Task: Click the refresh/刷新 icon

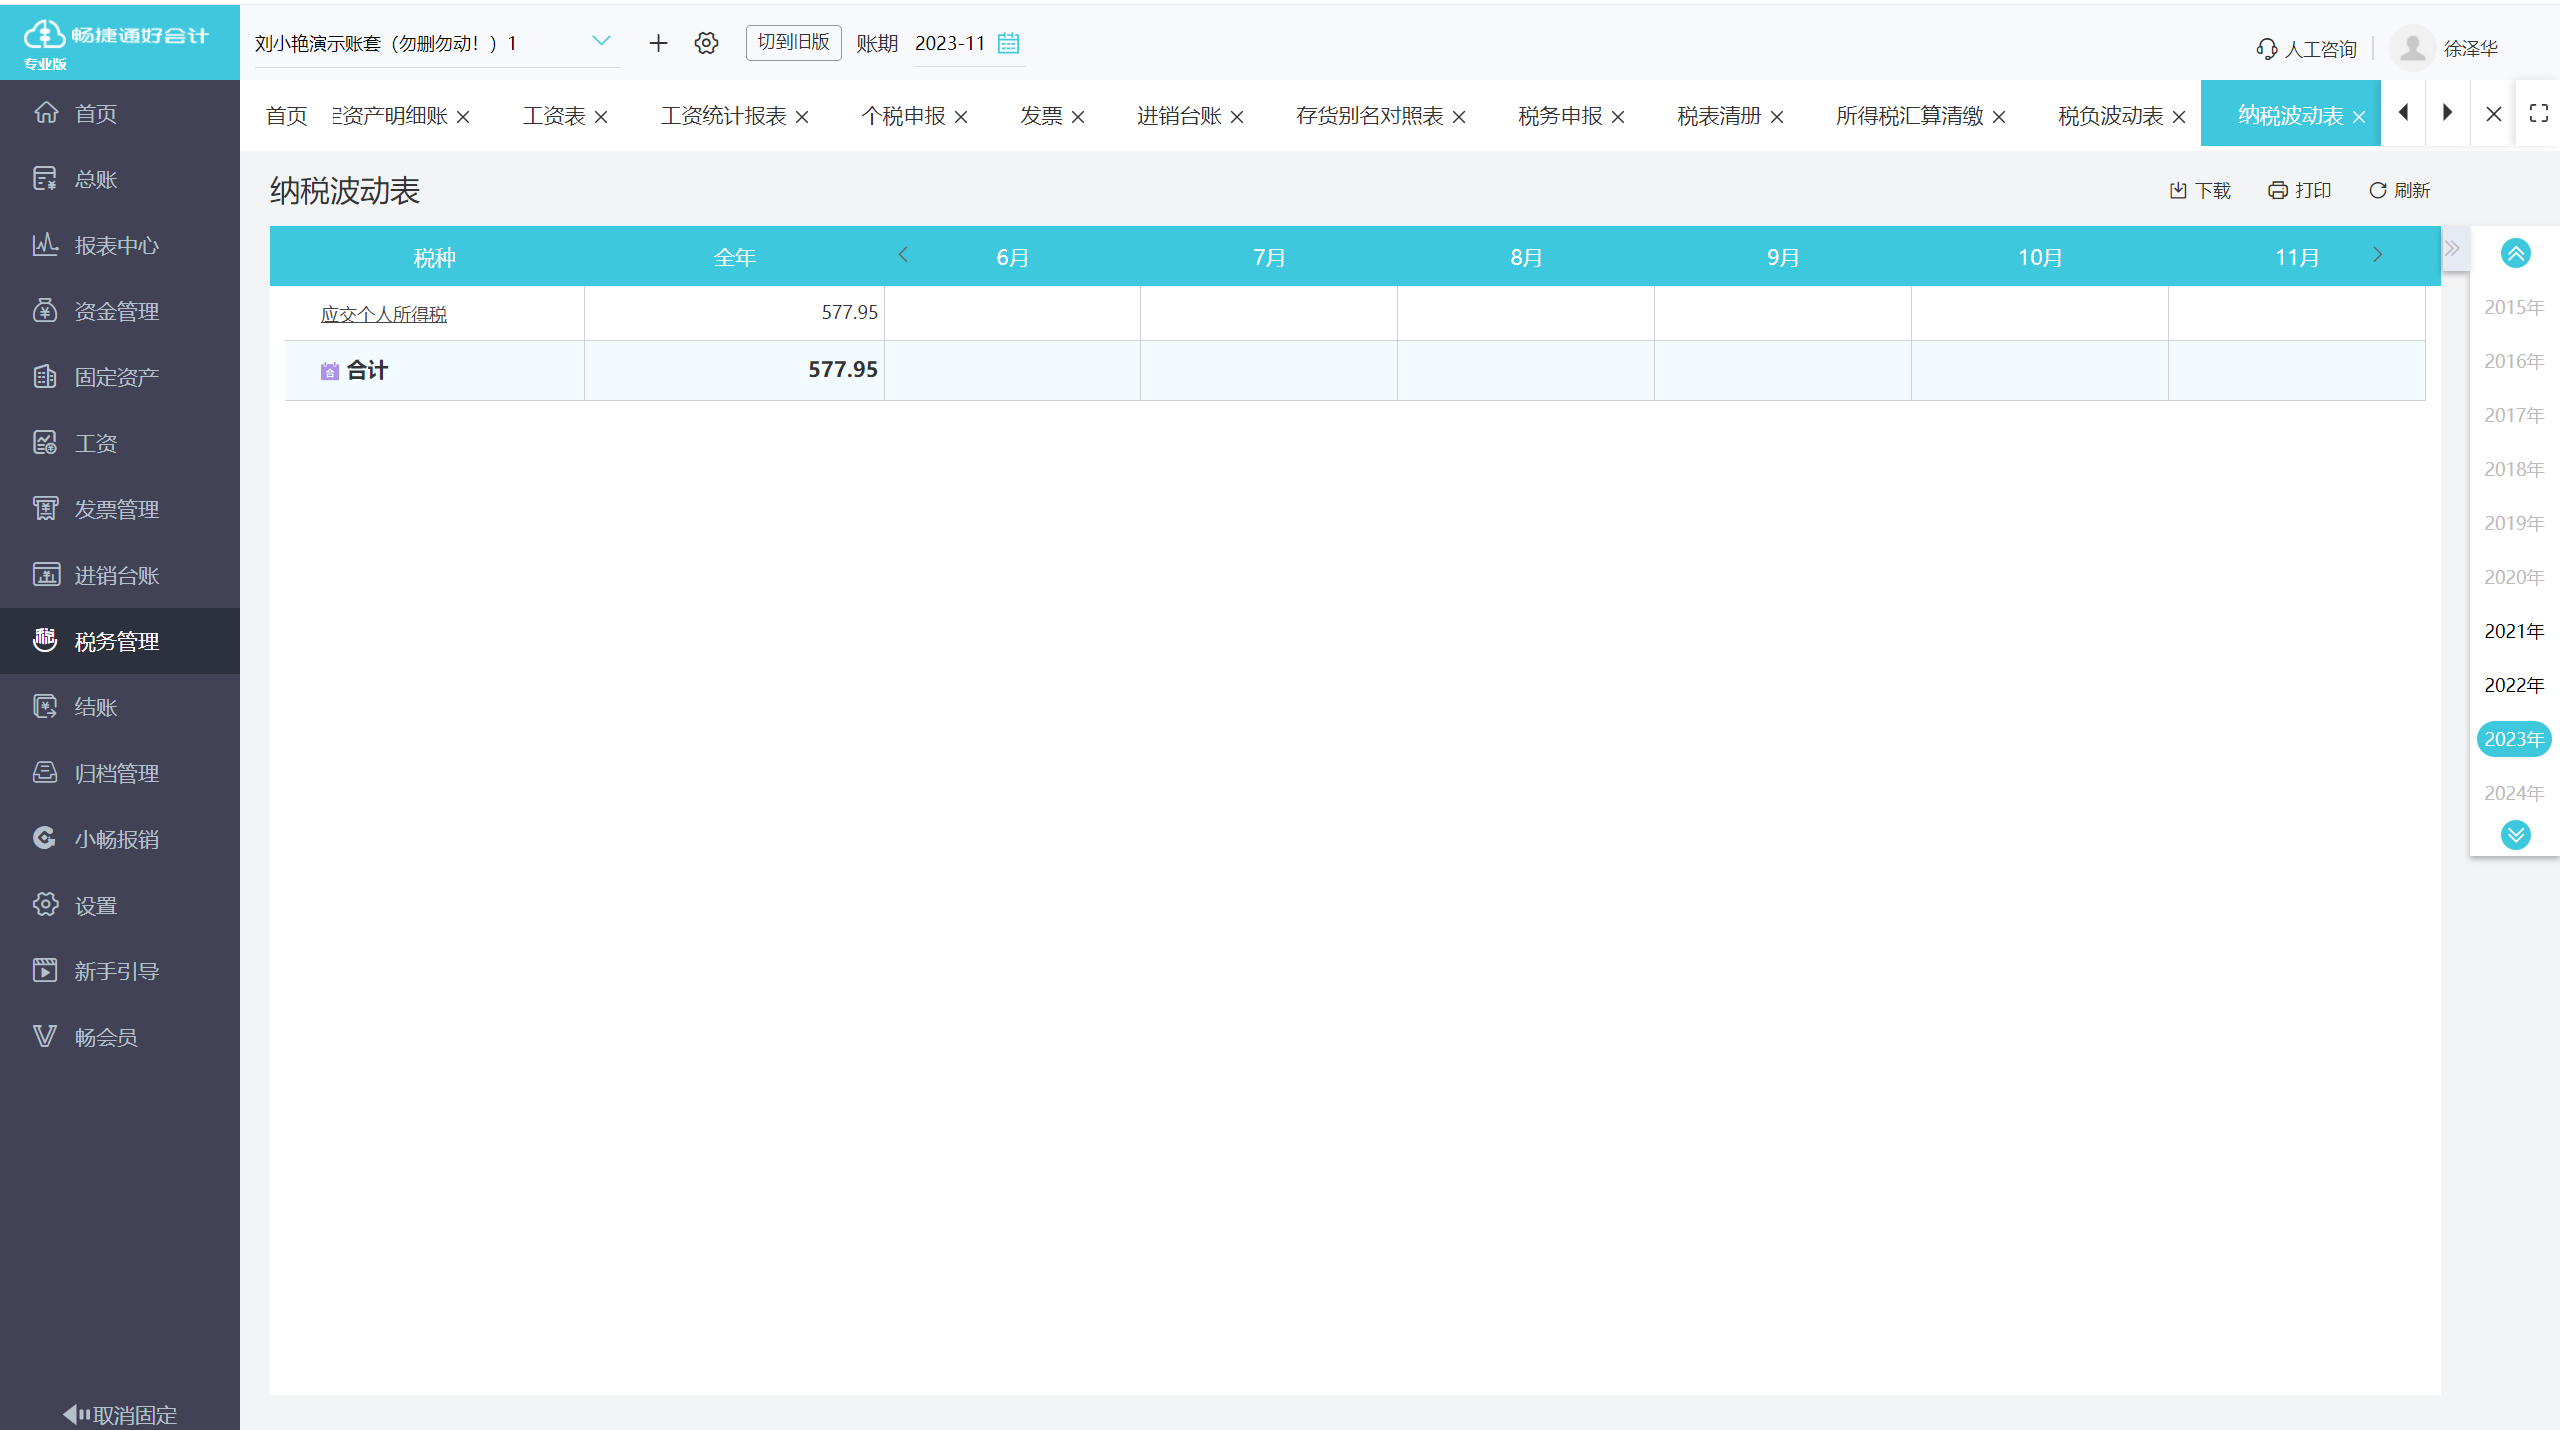Action: tap(2377, 190)
